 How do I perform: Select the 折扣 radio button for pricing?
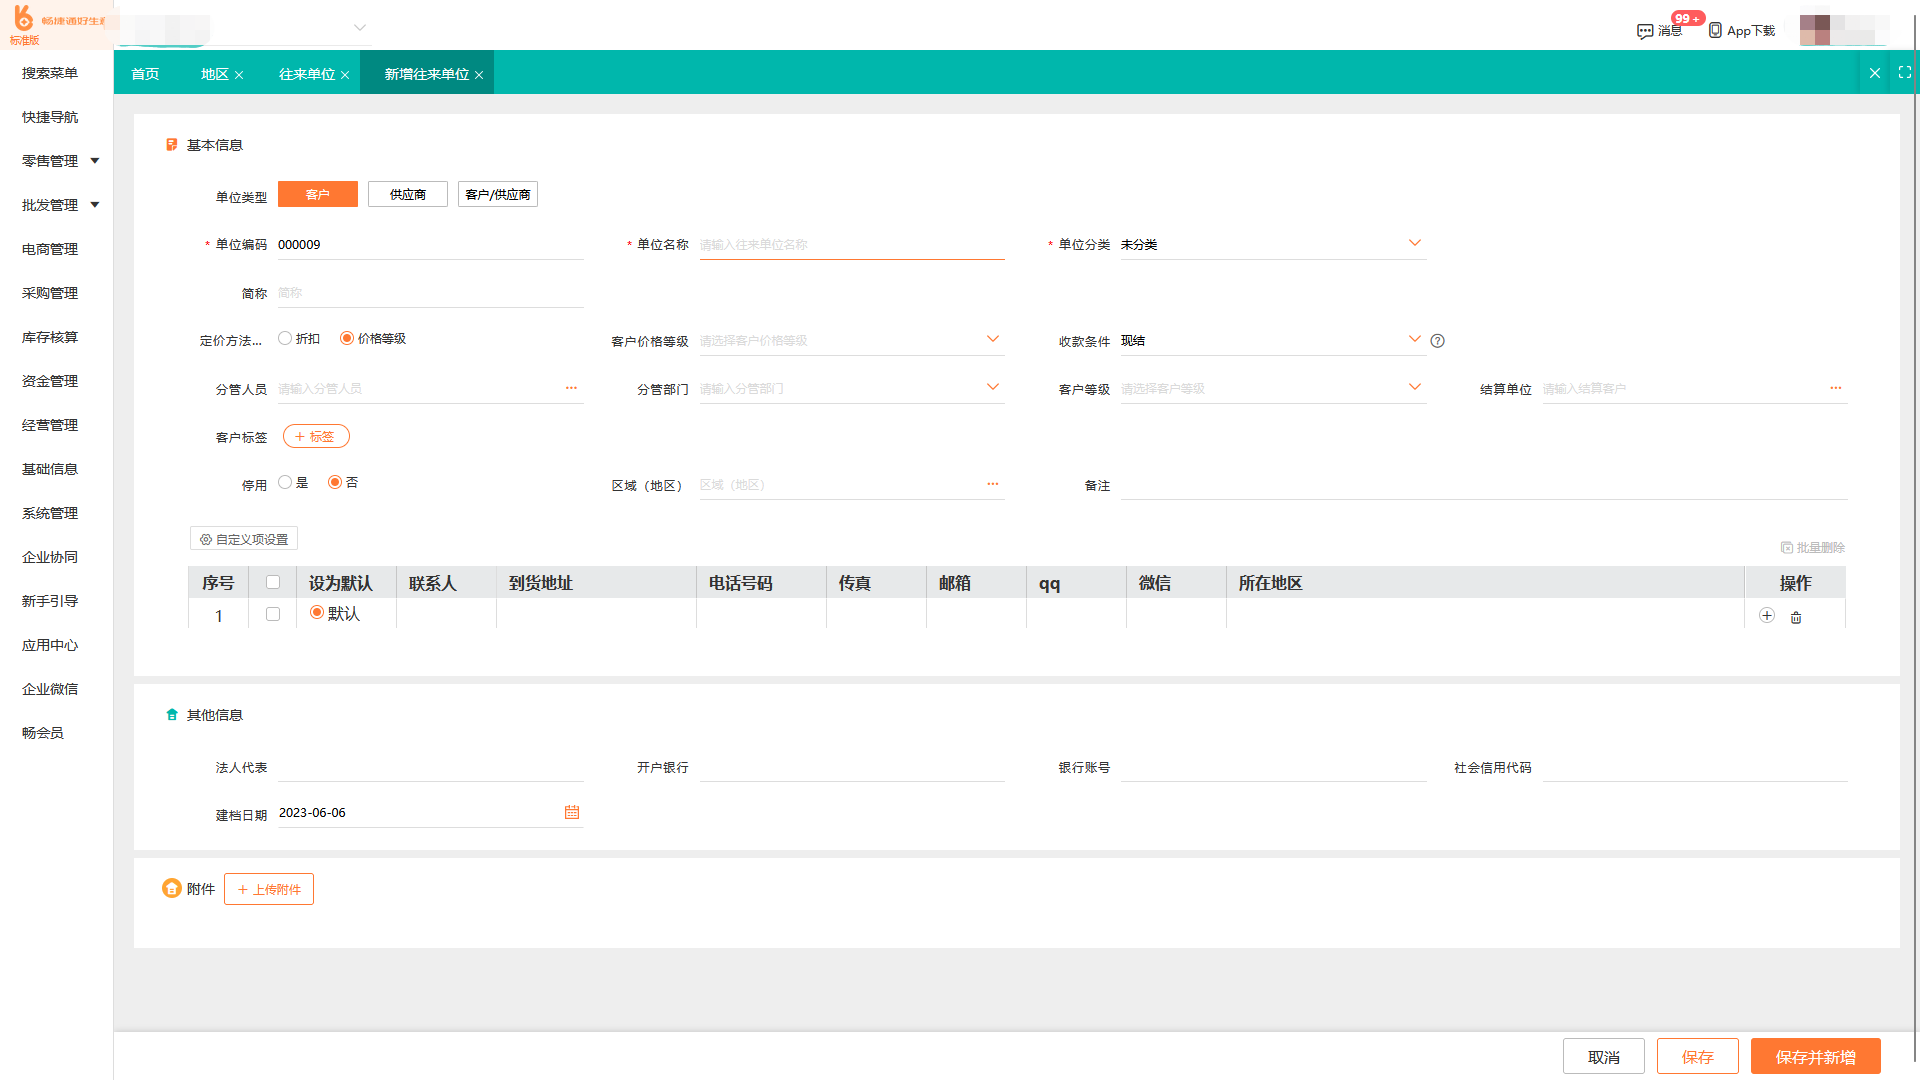286,339
